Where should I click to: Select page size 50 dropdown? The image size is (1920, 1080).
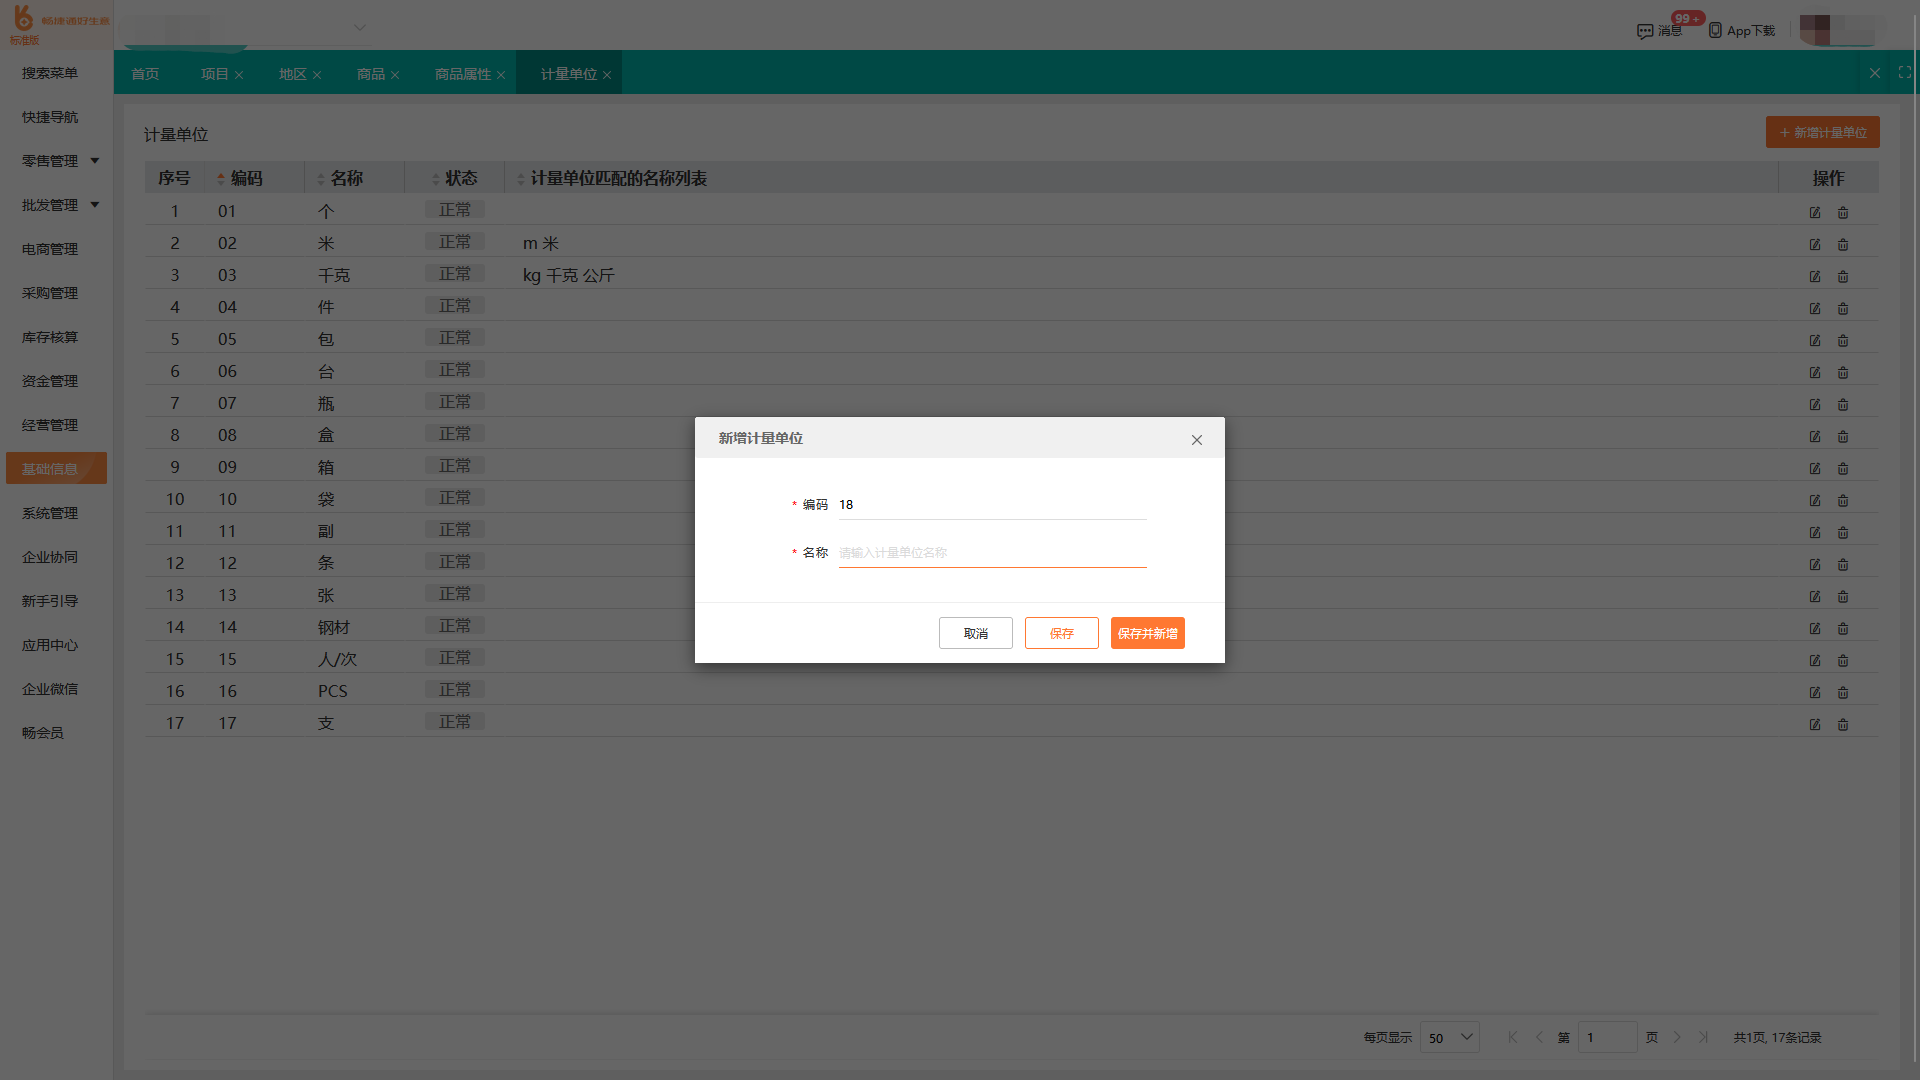(x=1451, y=1036)
